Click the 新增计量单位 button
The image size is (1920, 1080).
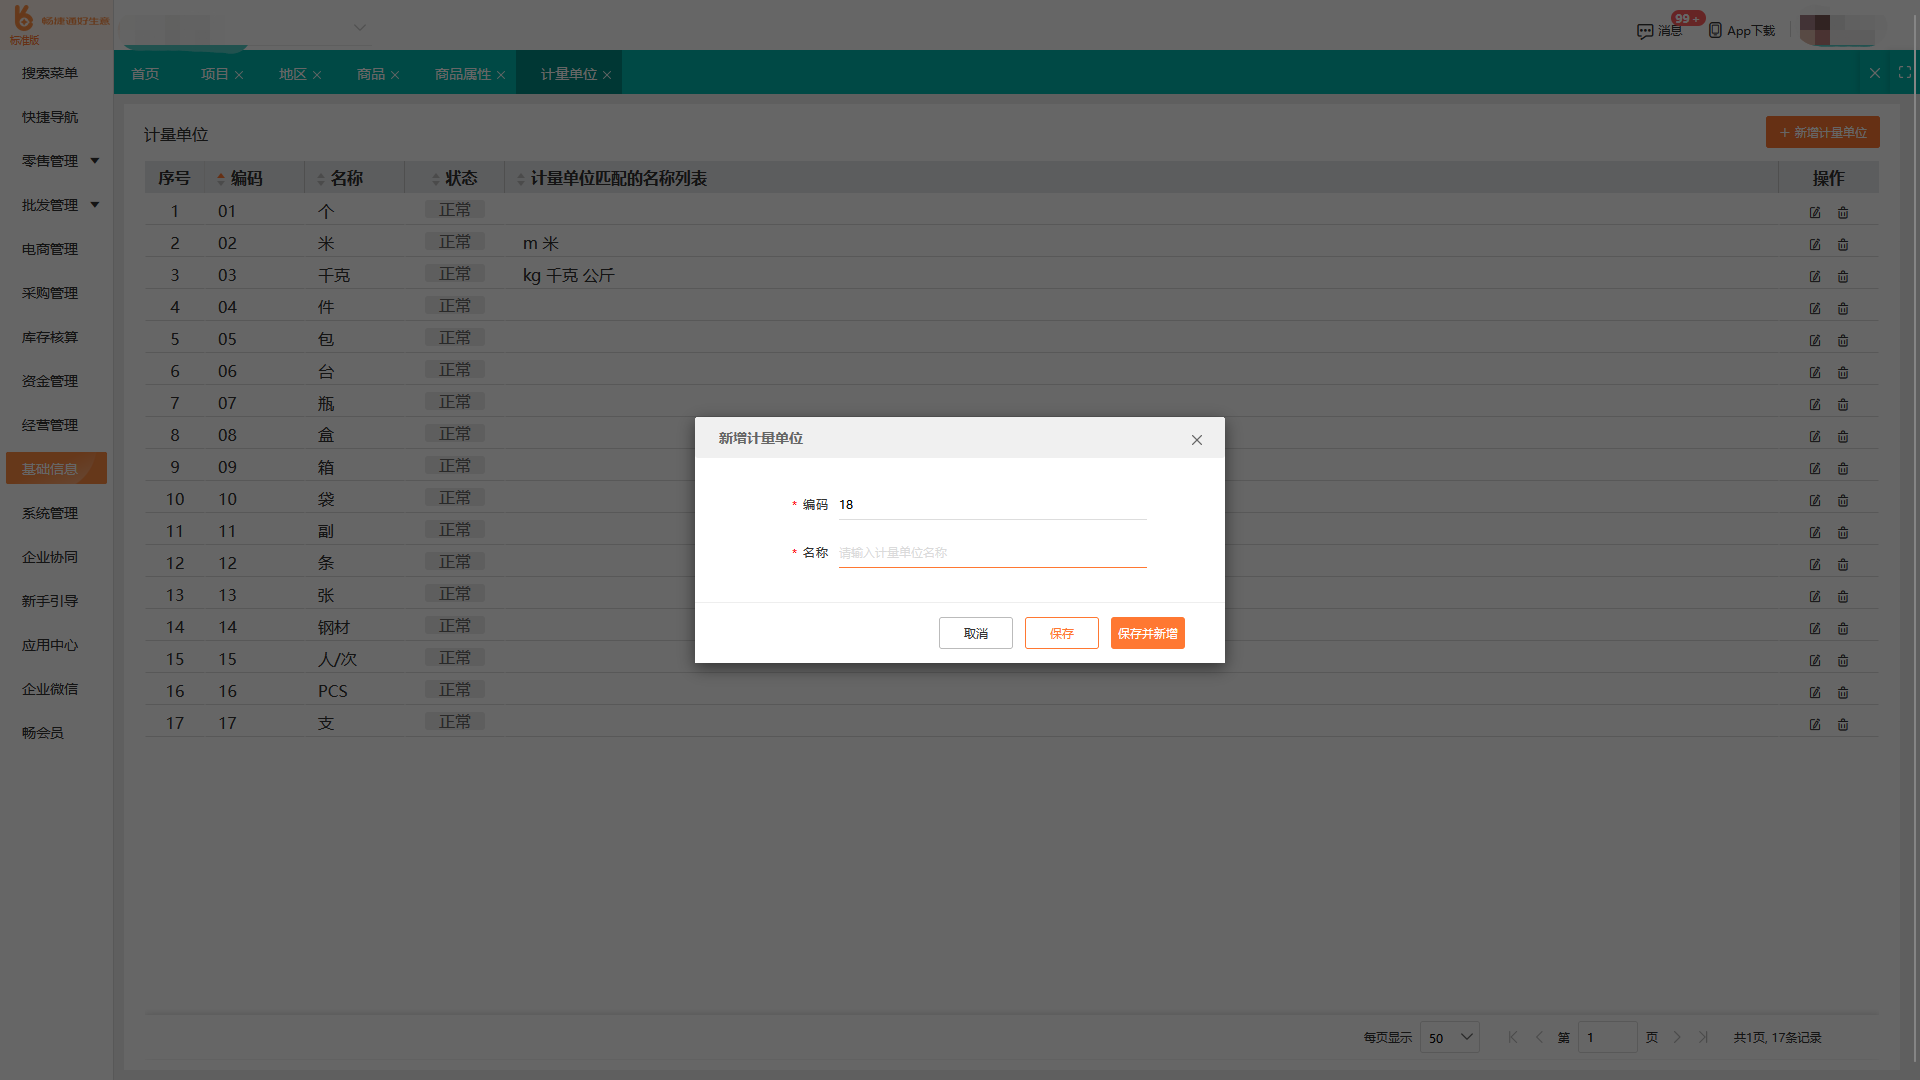pyautogui.click(x=1822, y=132)
